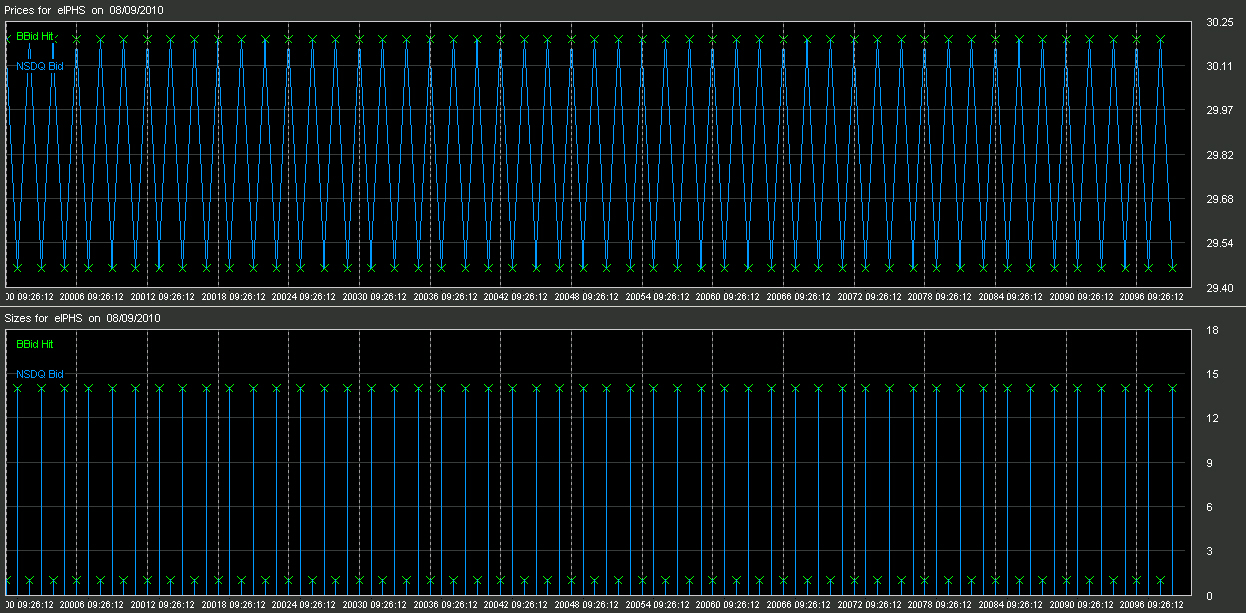Click the 15 value on sizes axis
Screen dimensions: 1246x613
point(1210,375)
